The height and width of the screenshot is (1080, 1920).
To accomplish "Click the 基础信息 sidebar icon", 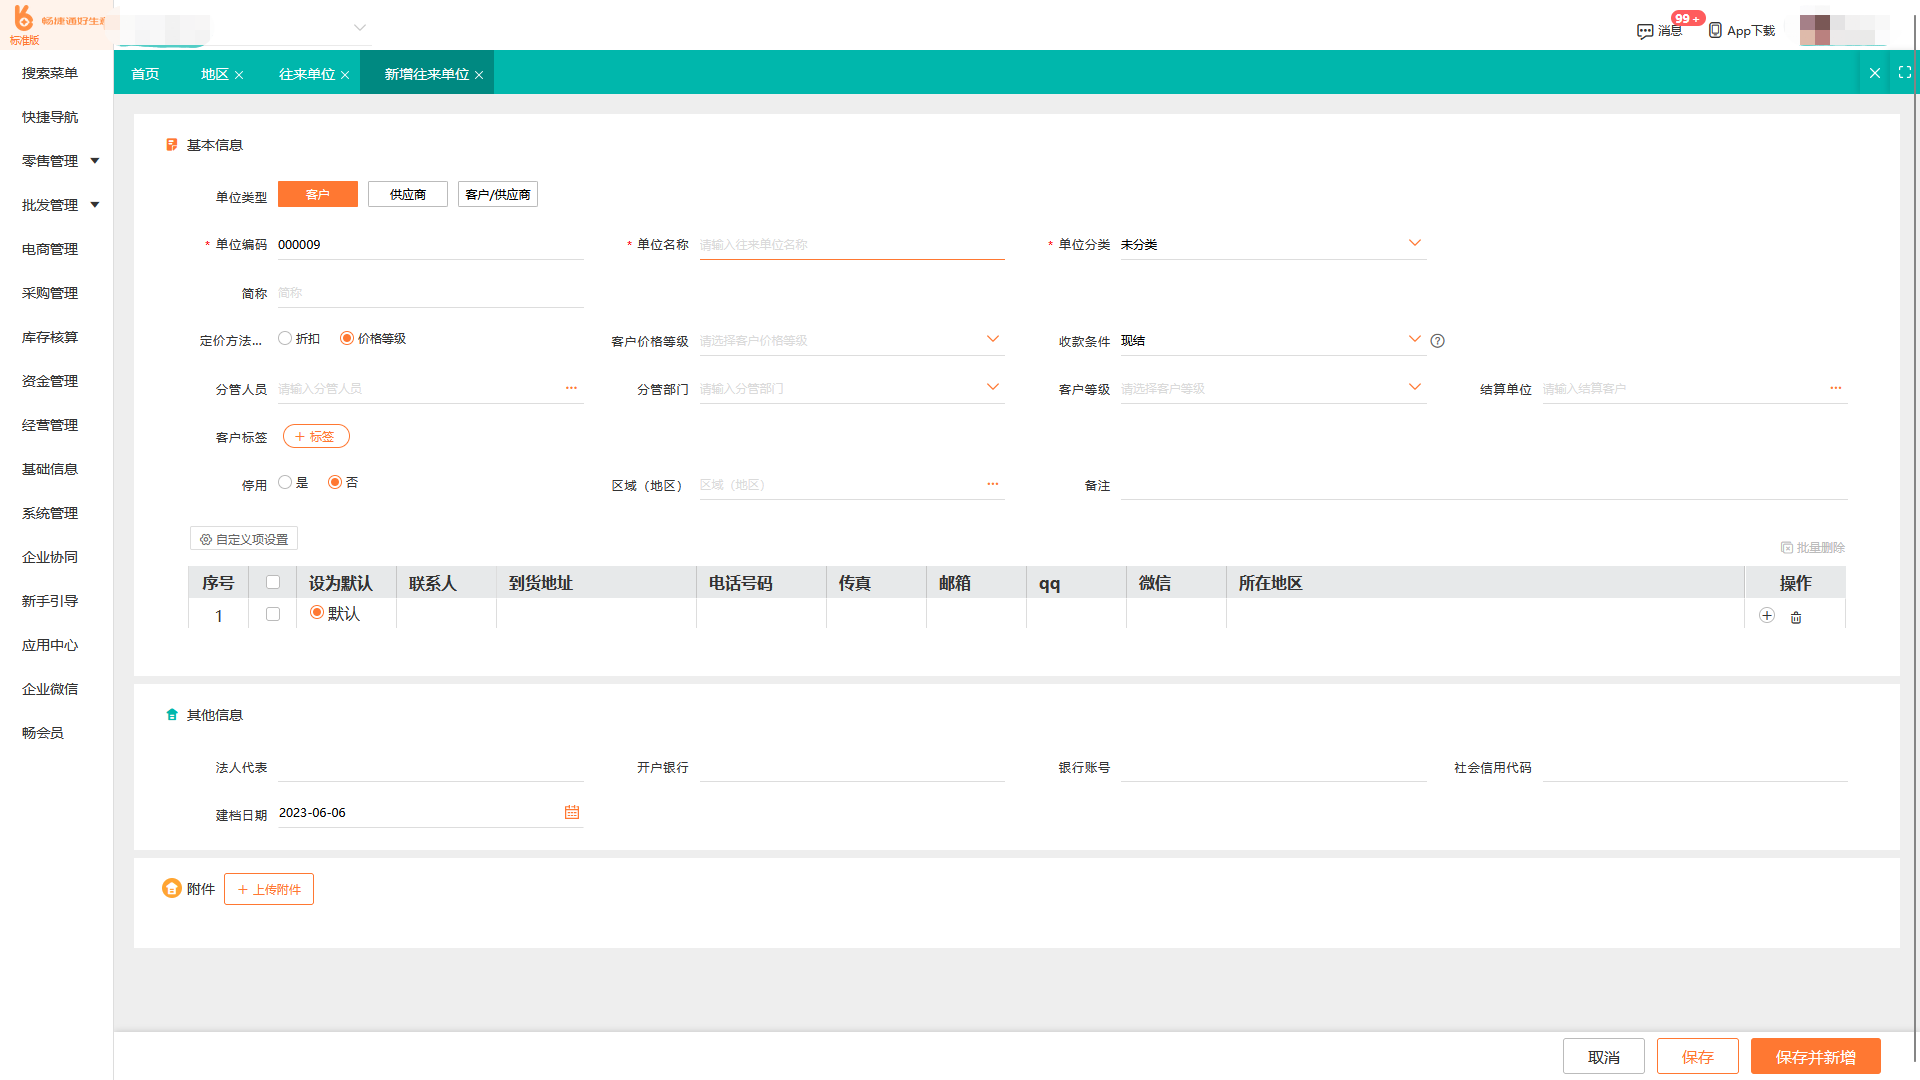I will [x=50, y=469].
